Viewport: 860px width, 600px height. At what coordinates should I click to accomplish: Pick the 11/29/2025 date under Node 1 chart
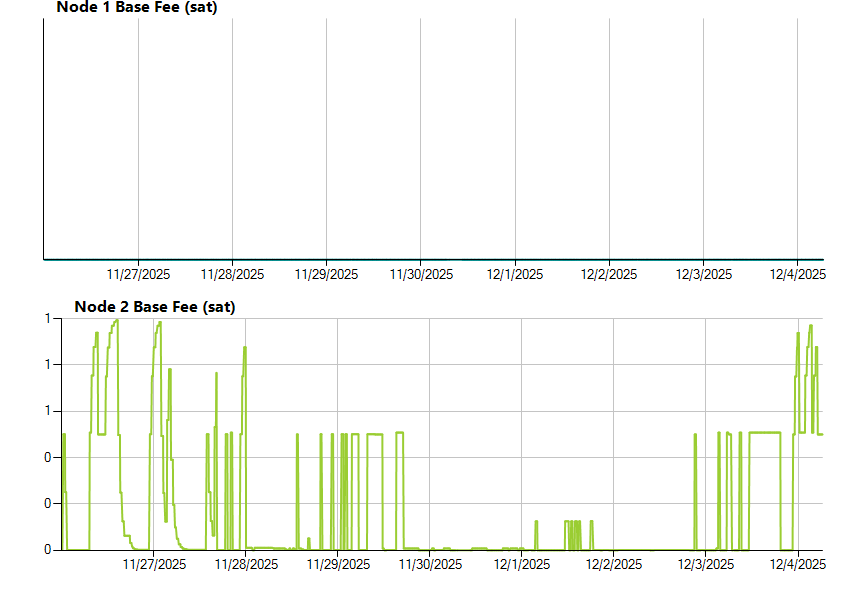coord(326,274)
